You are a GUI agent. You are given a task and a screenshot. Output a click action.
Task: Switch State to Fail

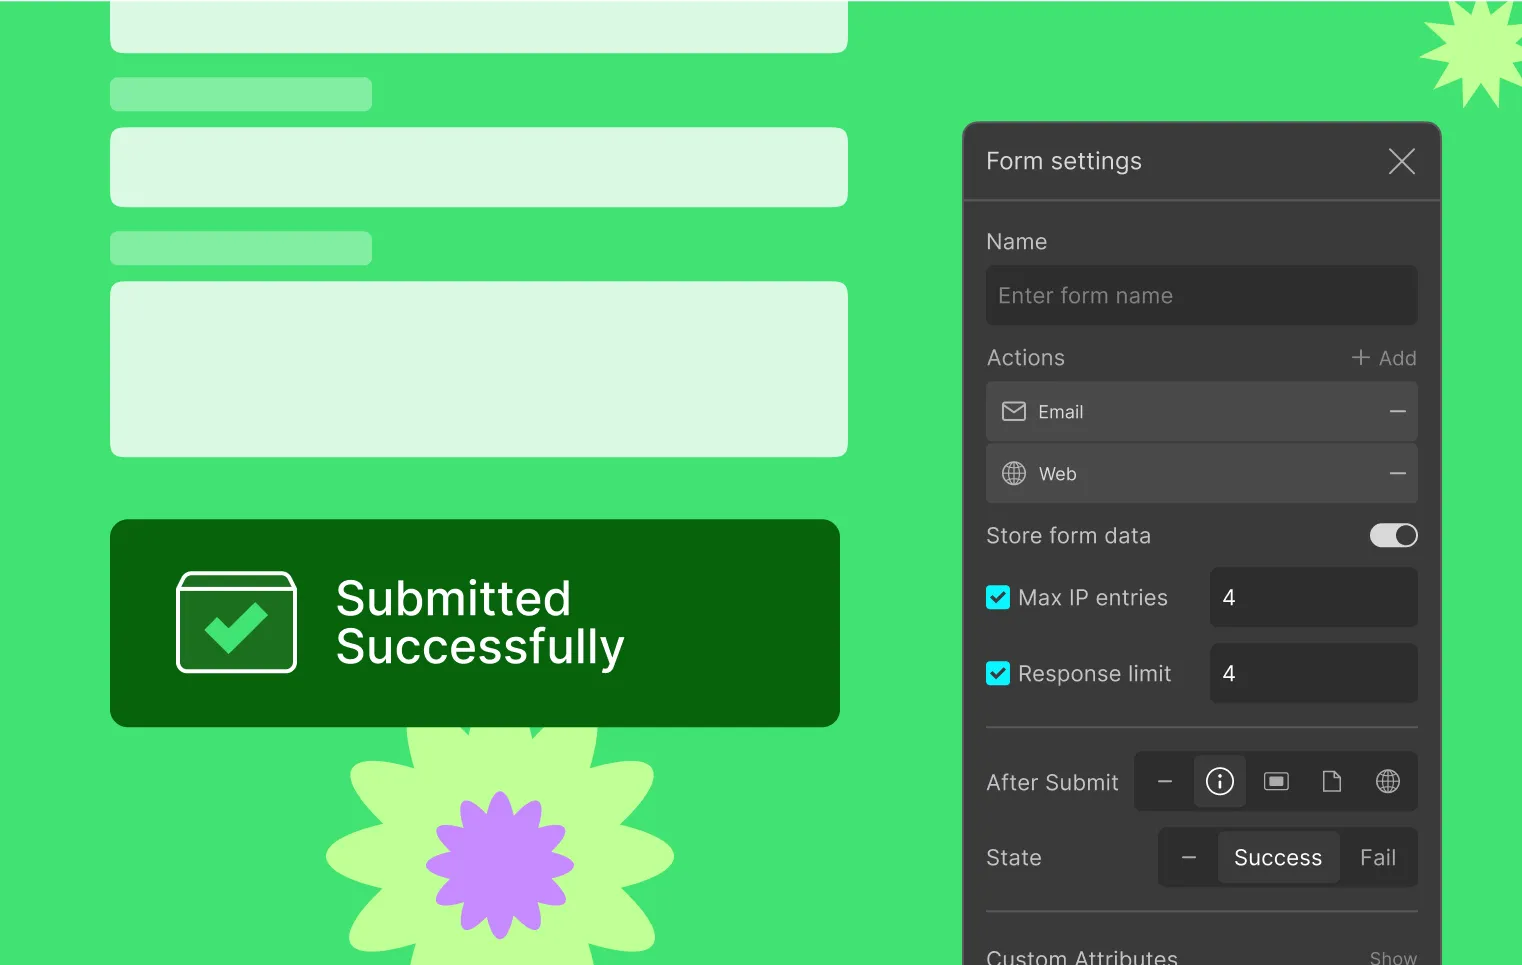point(1377,857)
